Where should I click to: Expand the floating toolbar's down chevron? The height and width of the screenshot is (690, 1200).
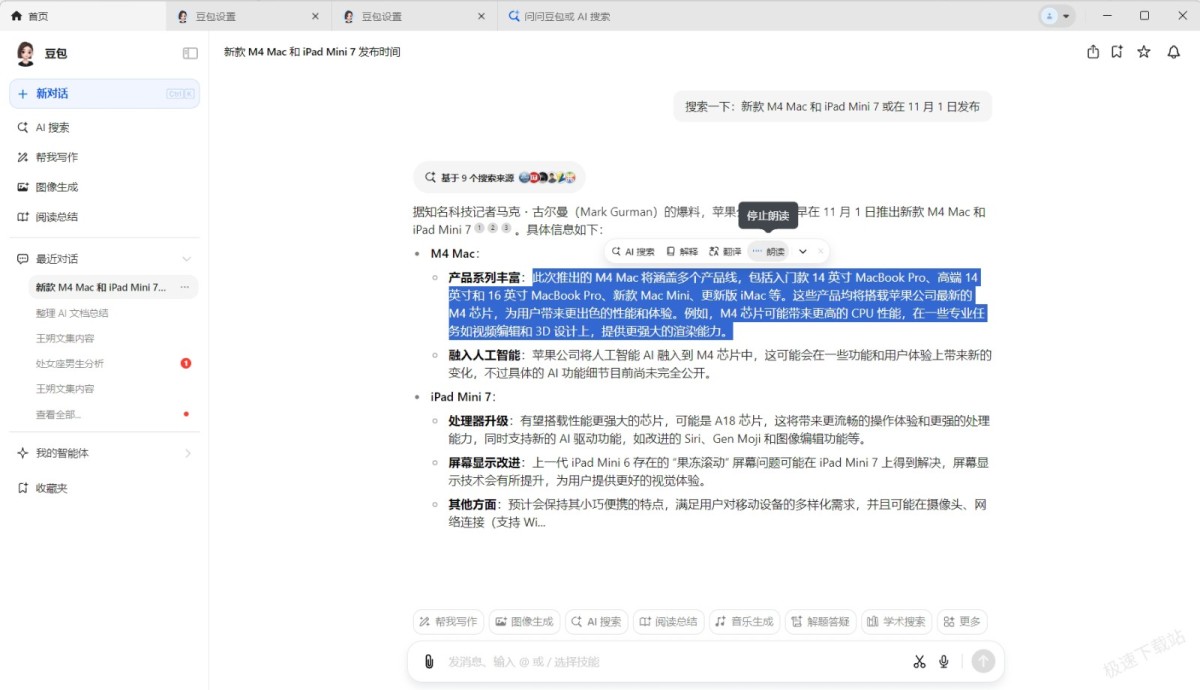(802, 252)
